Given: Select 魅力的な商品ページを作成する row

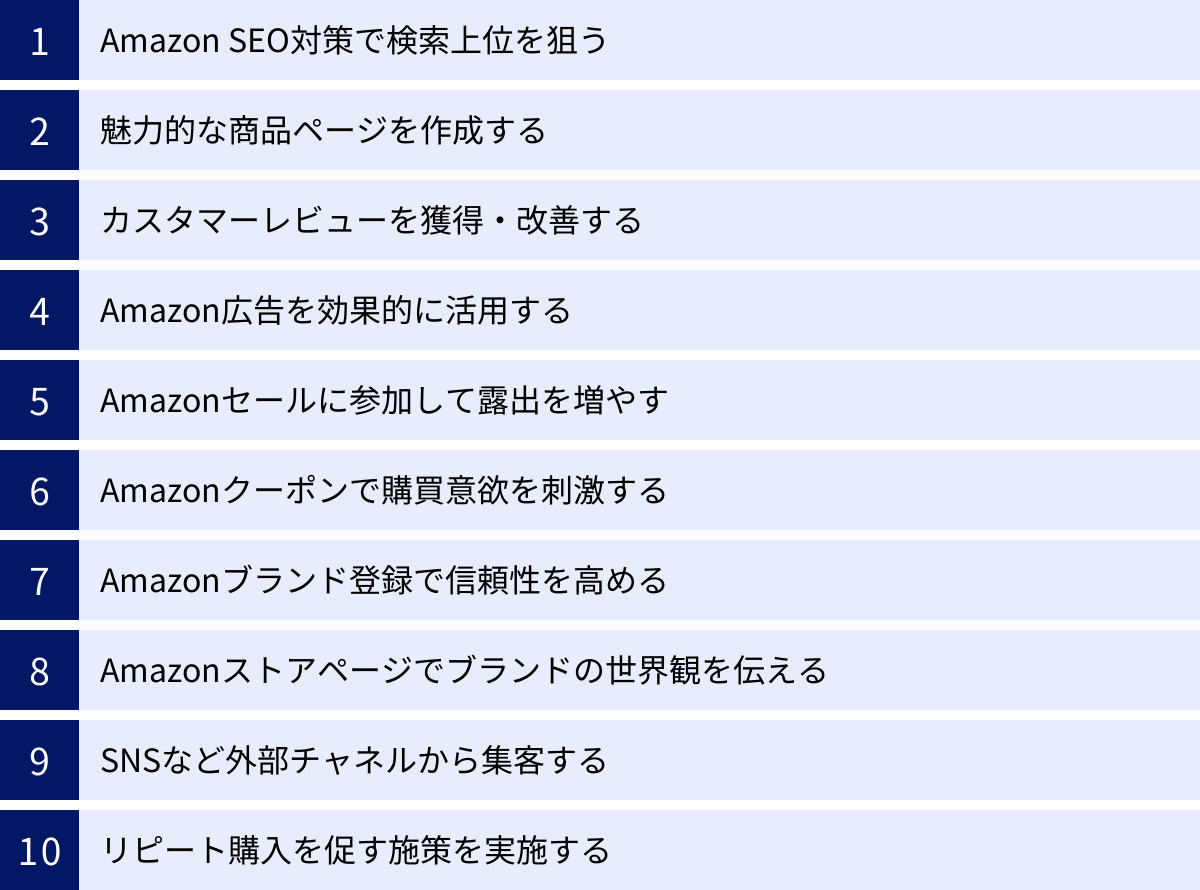Looking at the screenshot, I should point(323,131).
